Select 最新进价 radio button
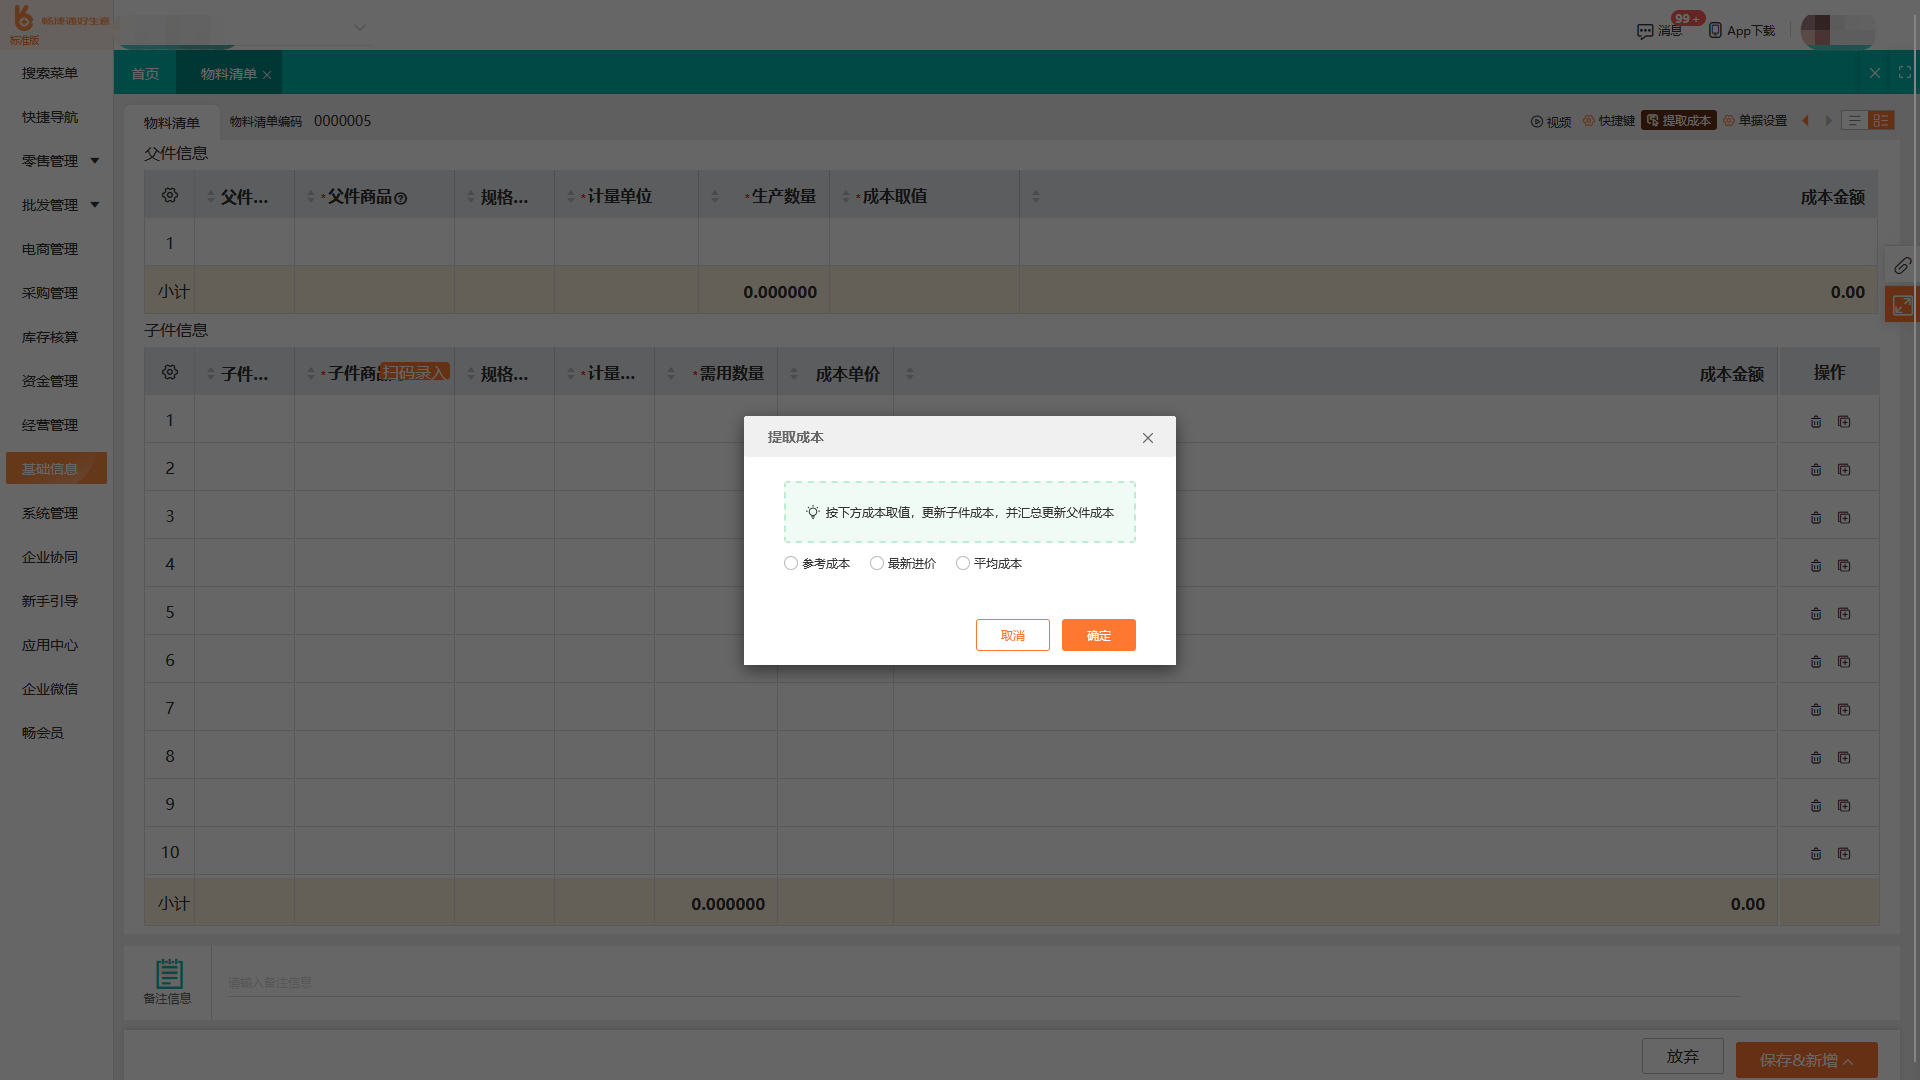1920x1080 pixels. pos(877,563)
